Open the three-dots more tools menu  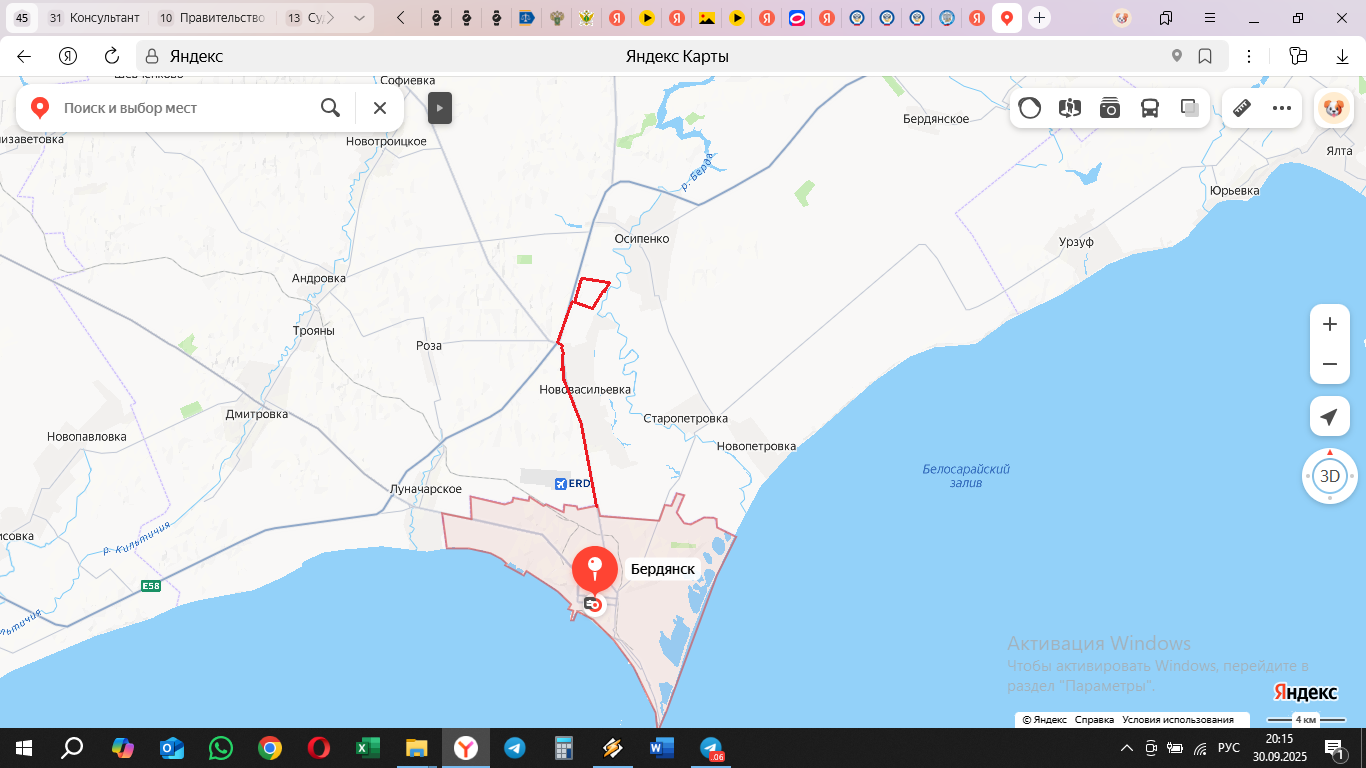[x=1282, y=108]
